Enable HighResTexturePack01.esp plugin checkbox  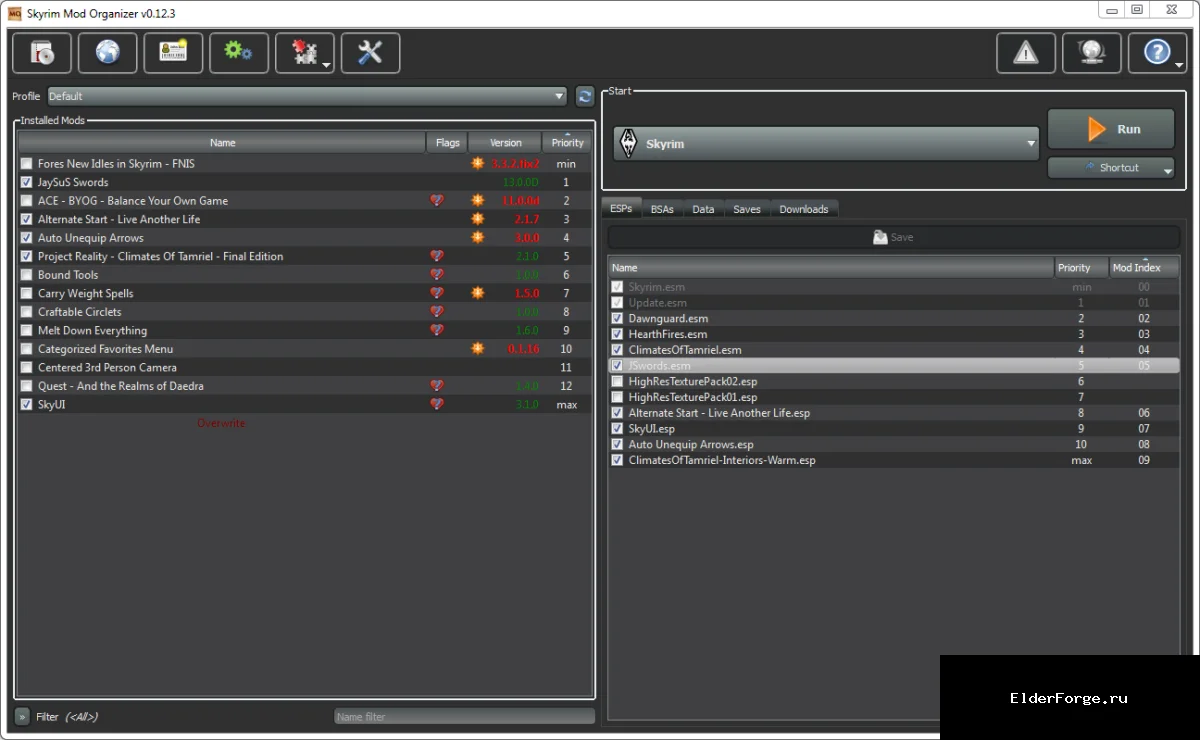(x=618, y=397)
